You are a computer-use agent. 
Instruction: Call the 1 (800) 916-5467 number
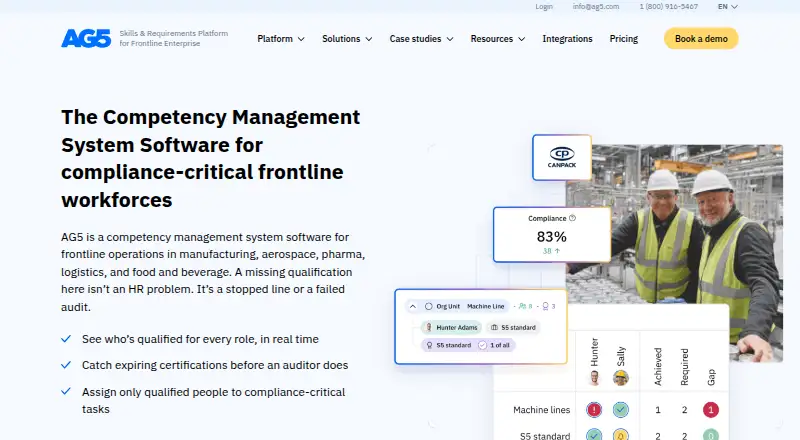pyautogui.click(x=668, y=7)
